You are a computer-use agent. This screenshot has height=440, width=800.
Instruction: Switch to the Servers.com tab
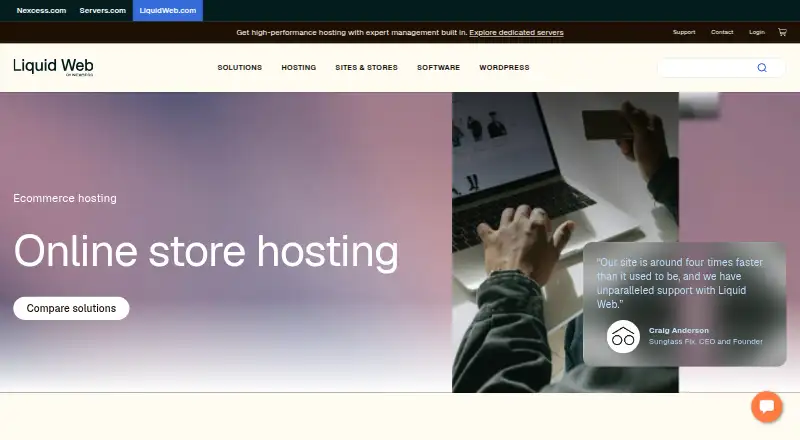pyautogui.click(x=103, y=10)
